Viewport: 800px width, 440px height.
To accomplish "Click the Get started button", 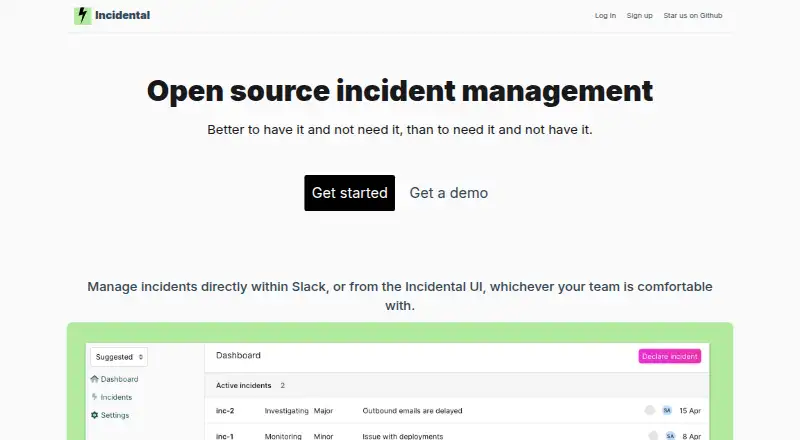I will pos(349,193).
